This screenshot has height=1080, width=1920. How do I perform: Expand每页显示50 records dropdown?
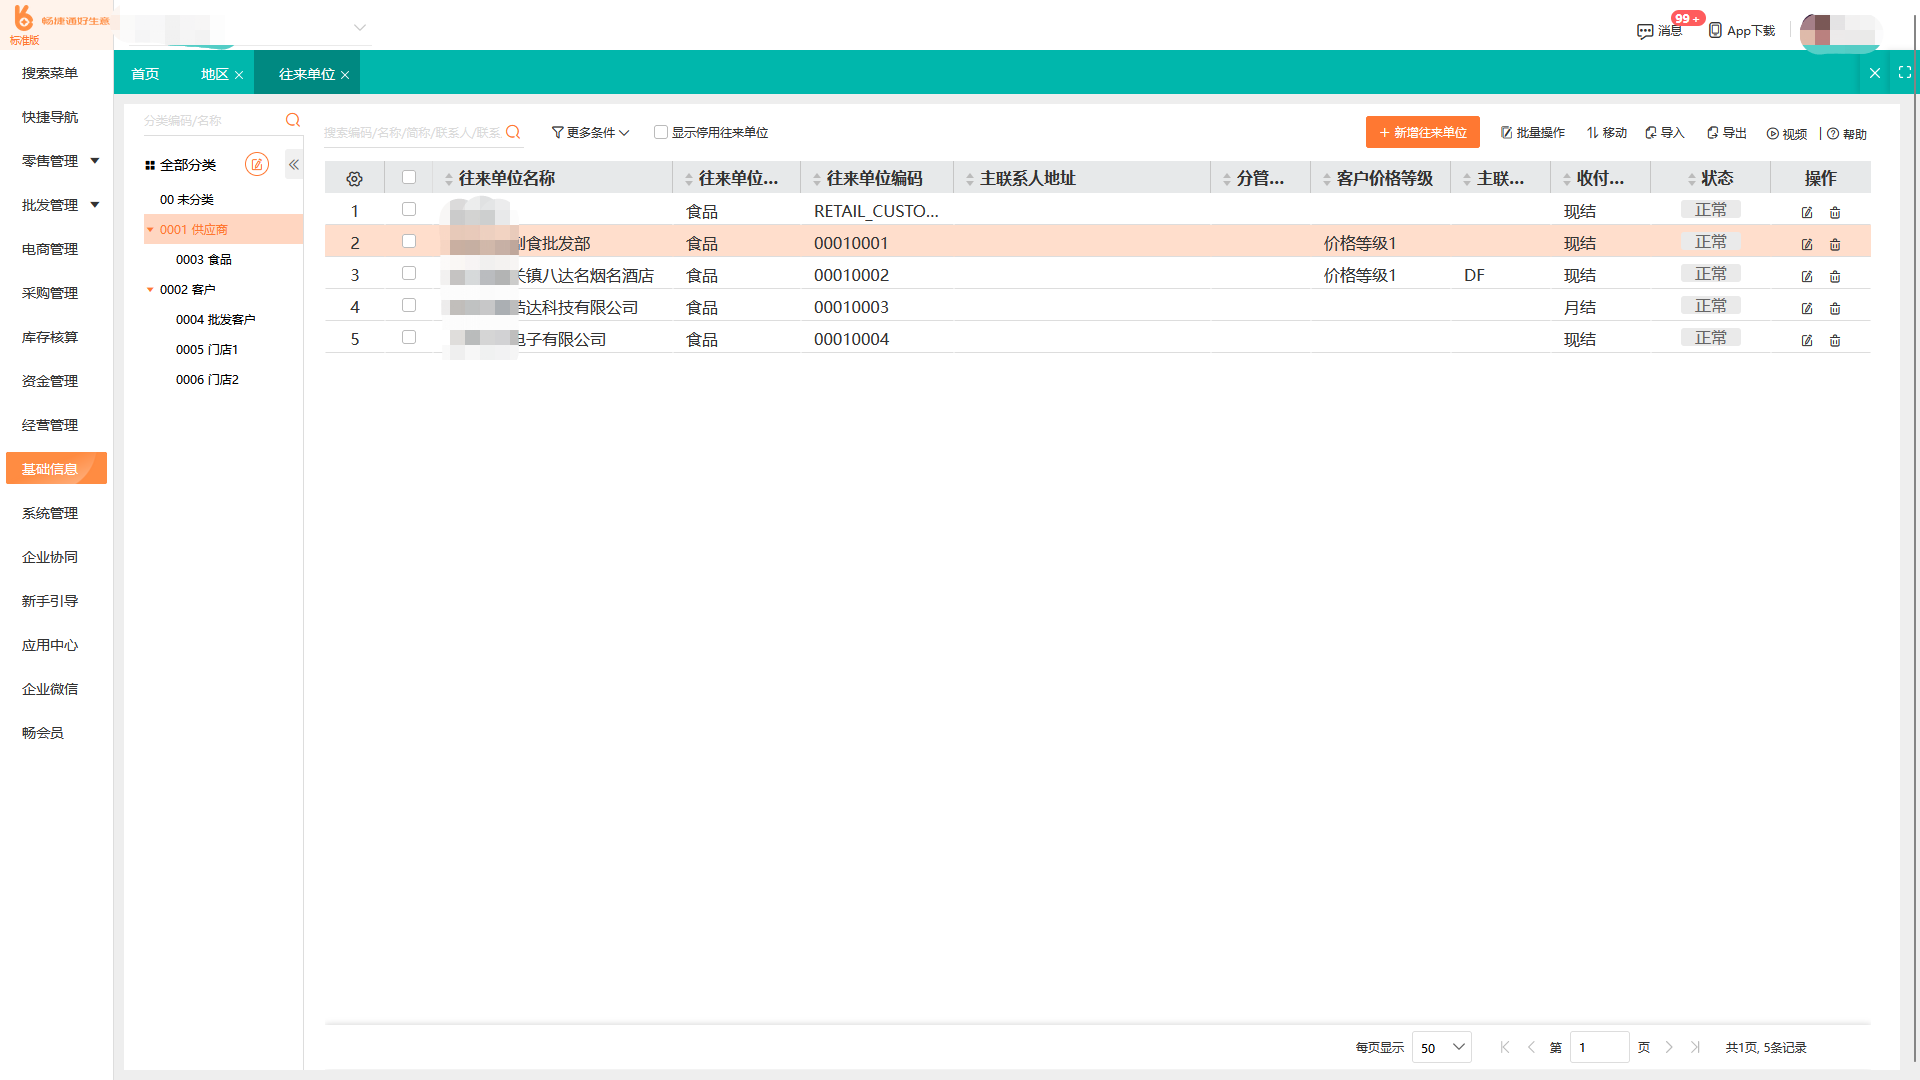(1440, 1047)
